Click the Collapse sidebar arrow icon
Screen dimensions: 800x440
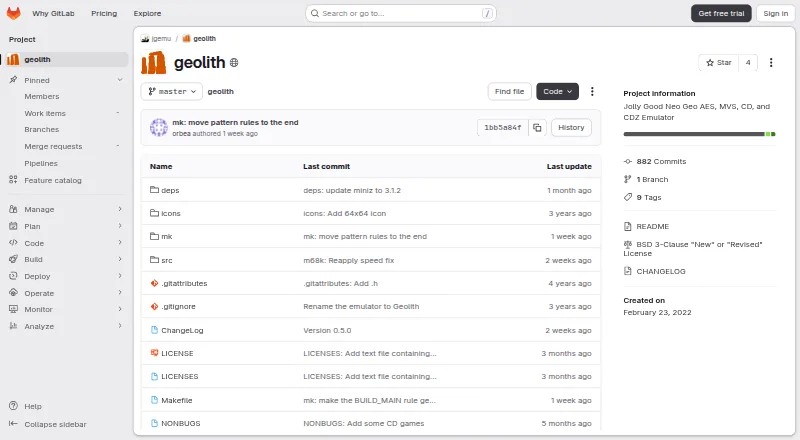13,424
